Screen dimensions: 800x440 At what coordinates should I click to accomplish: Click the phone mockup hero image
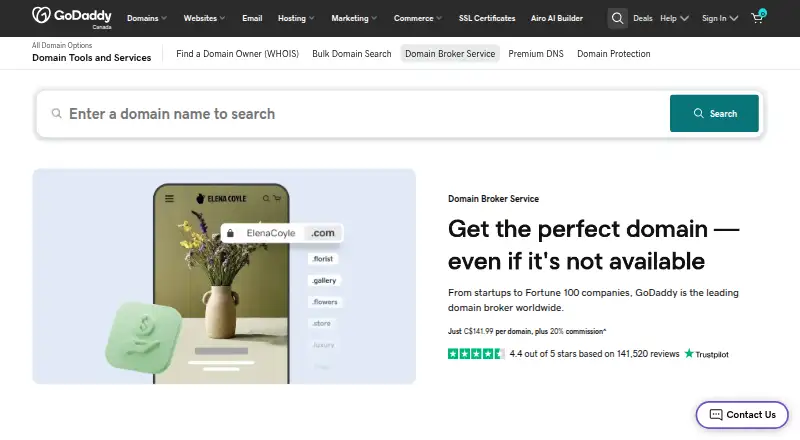(x=224, y=276)
